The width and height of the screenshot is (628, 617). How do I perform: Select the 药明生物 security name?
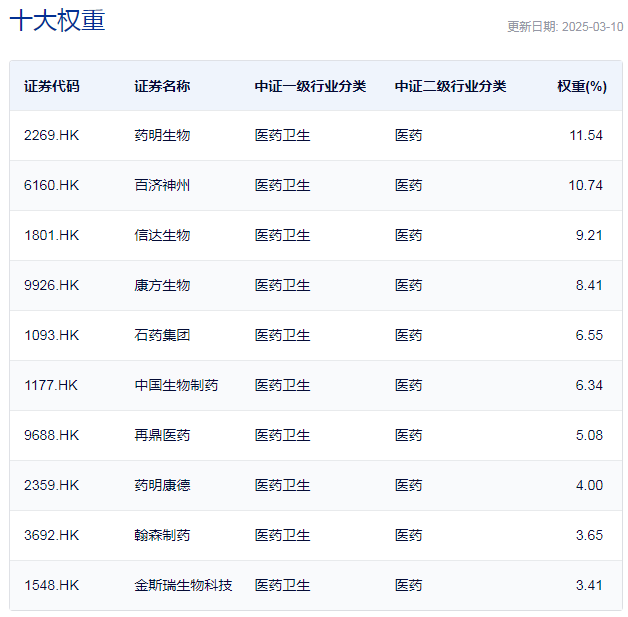click(162, 135)
